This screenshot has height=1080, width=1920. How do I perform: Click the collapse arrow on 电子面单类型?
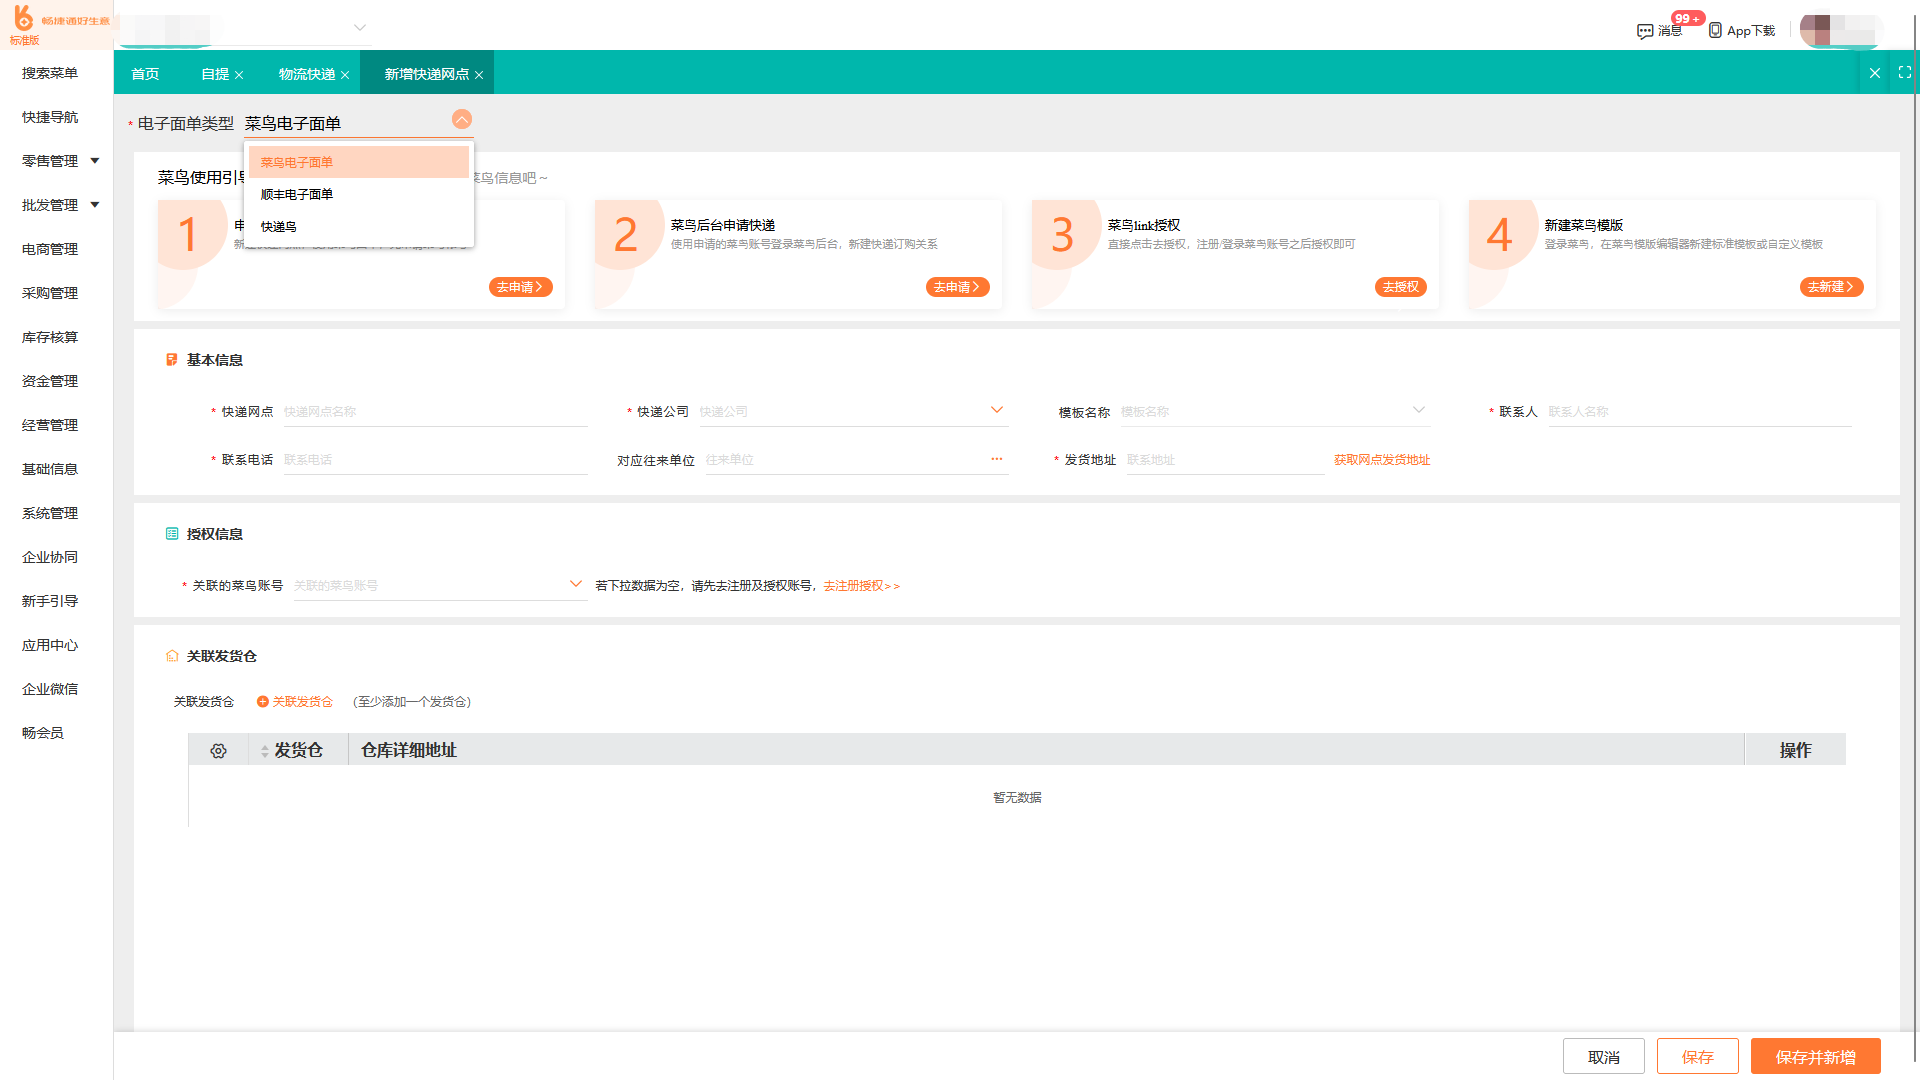pyautogui.click(x=460, y=121)
